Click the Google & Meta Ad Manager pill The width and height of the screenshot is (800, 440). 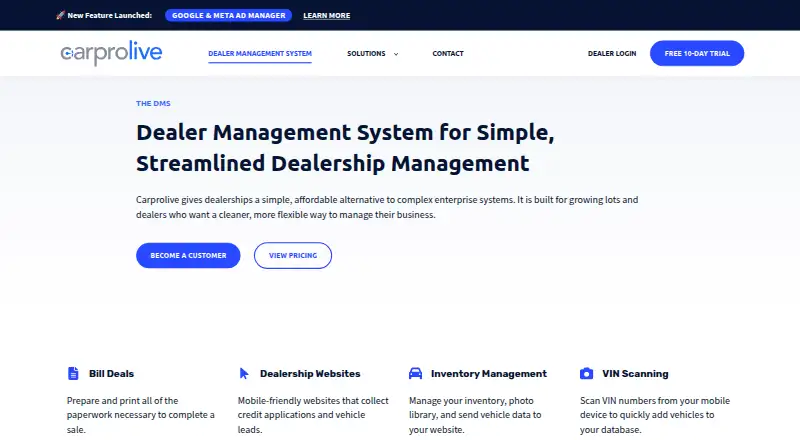[229, 15]
